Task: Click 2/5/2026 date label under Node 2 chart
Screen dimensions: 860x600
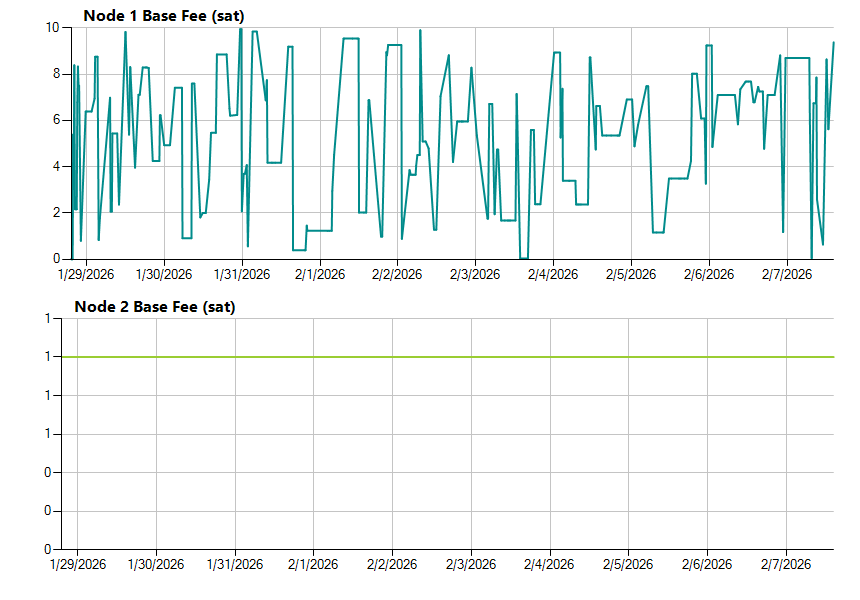Action: (x=629, y=565)
